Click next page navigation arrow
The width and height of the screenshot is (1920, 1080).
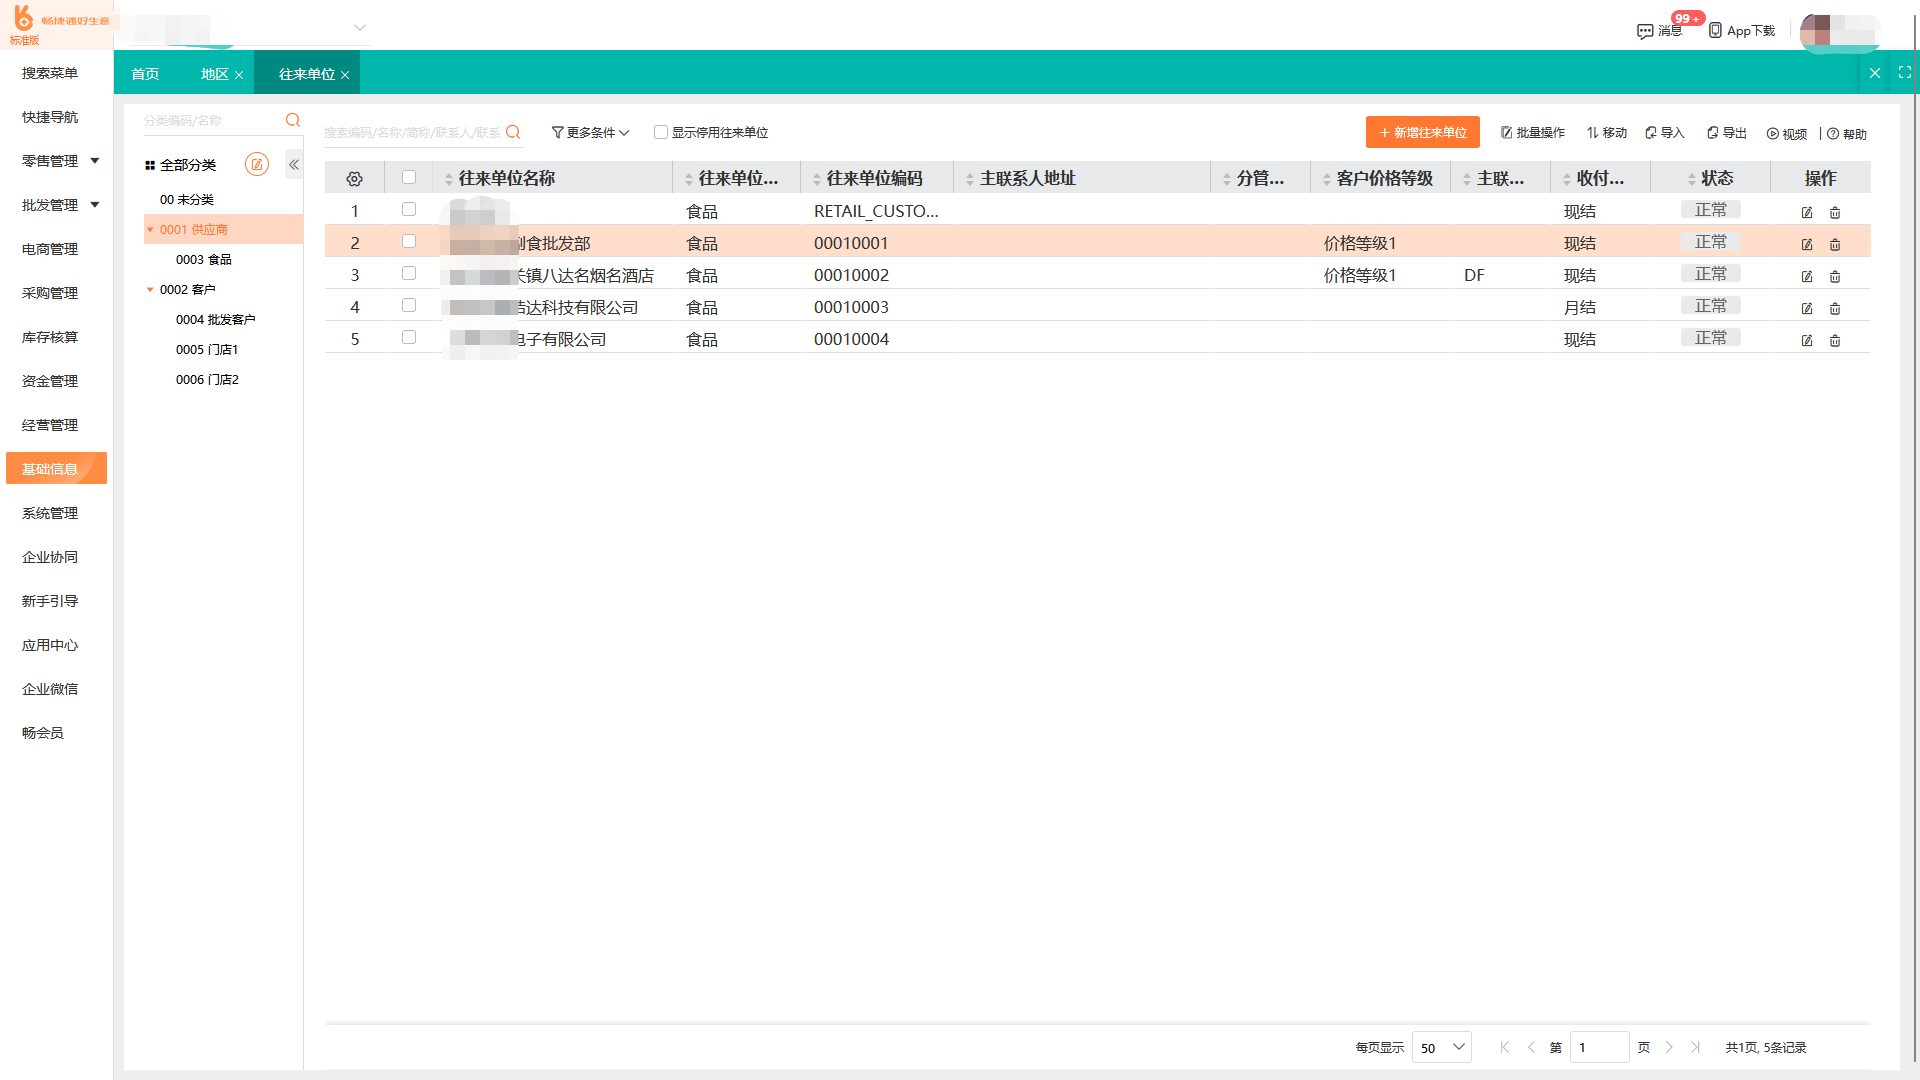click(1665, 1048)
